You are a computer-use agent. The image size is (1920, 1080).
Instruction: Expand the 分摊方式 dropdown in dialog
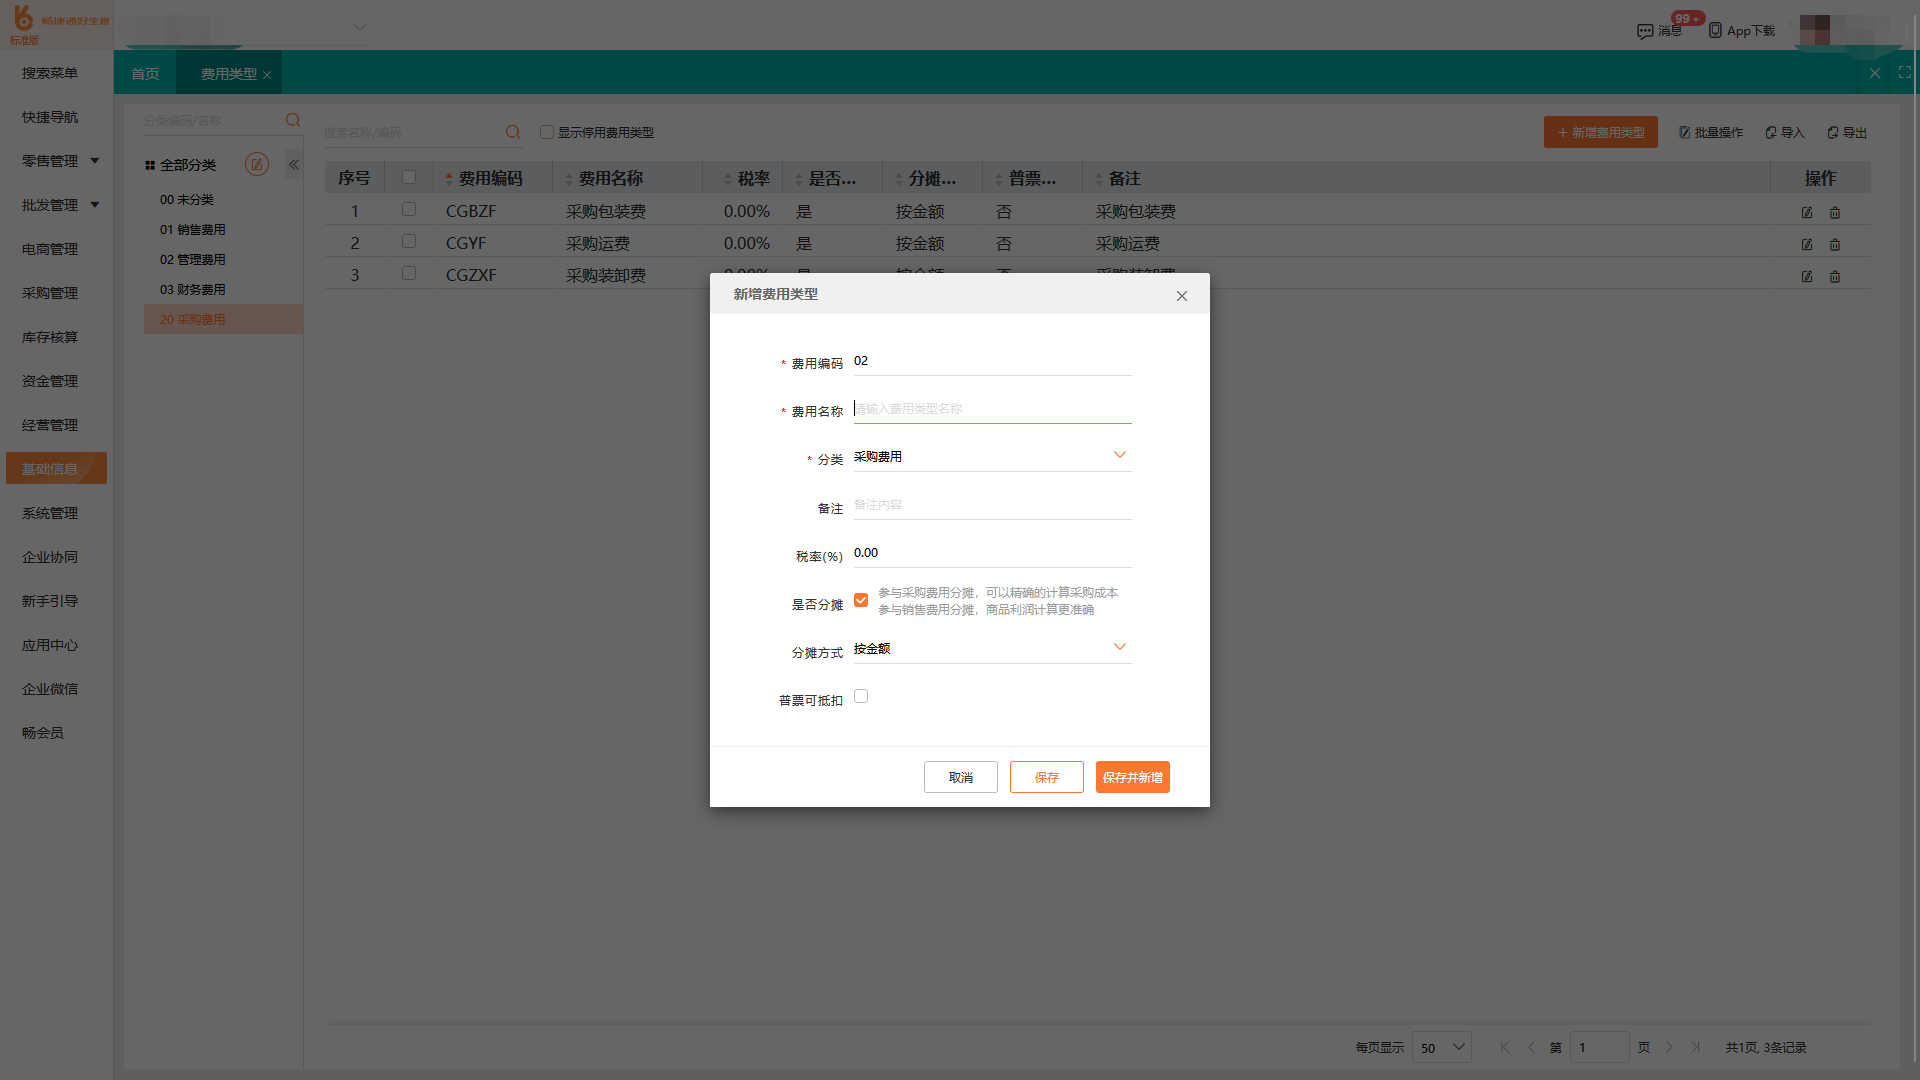pos(1120,647)
